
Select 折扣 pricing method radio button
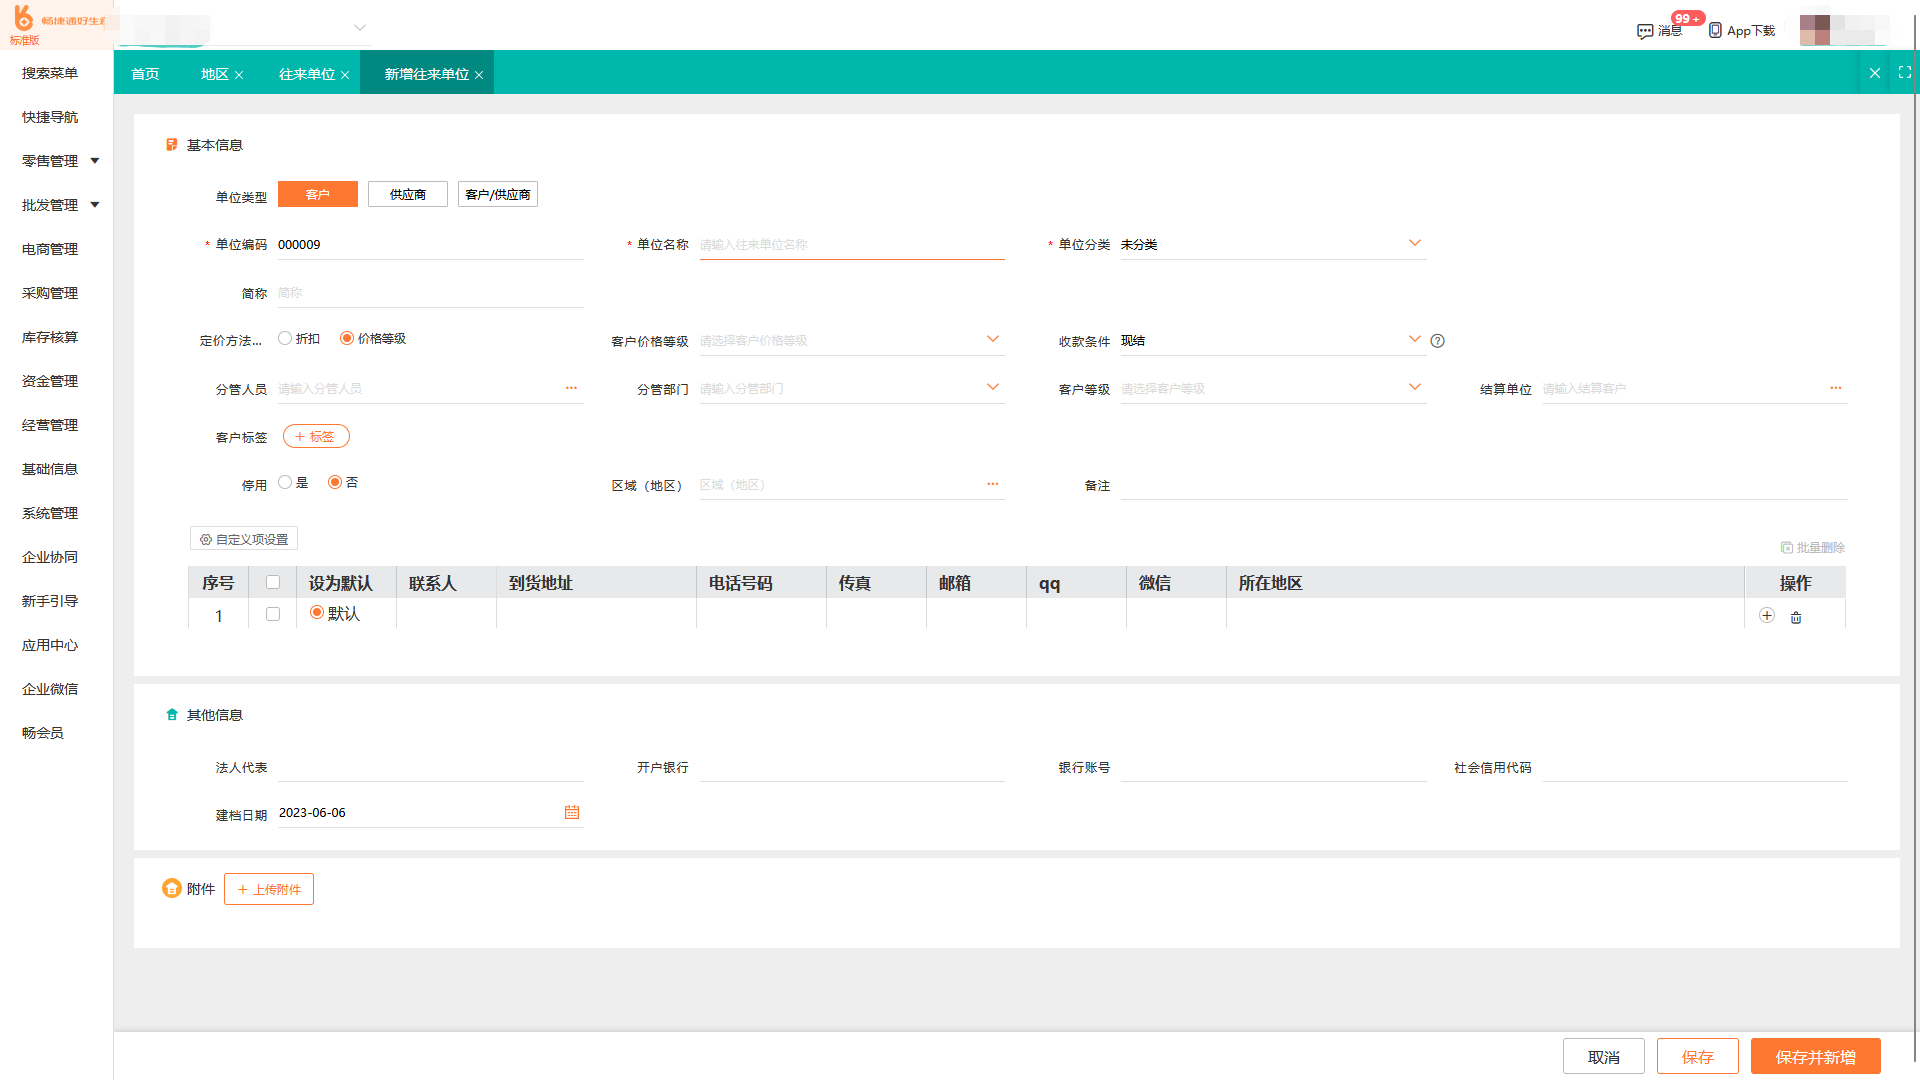pos(286,340)
